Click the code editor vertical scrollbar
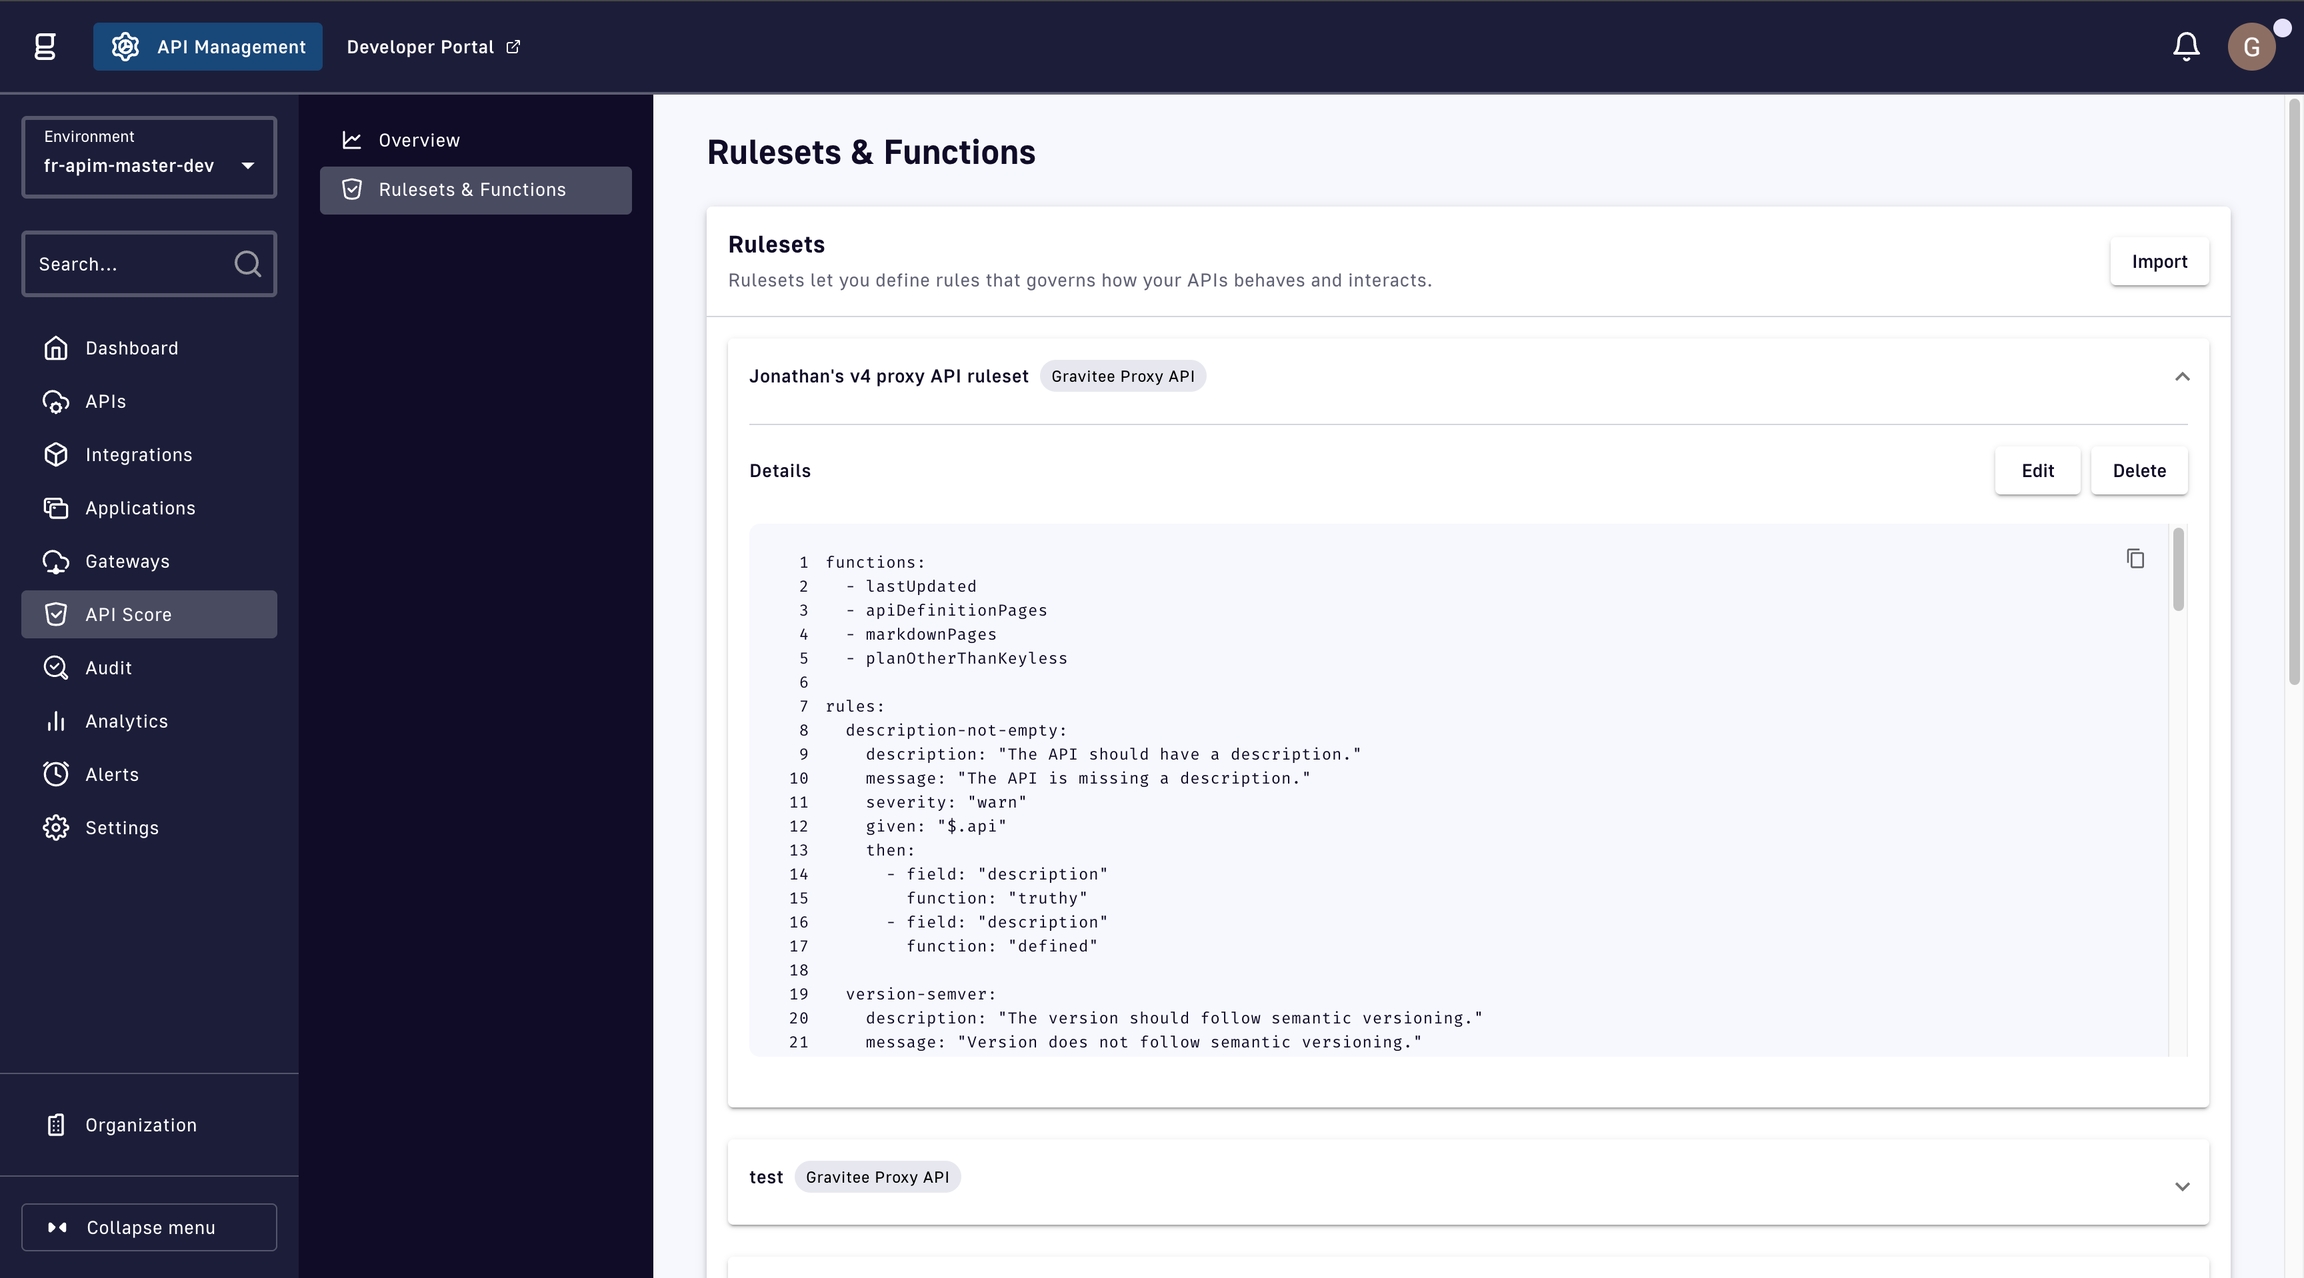Viewport: 2304px width, 1278px height. click(x=2178, y=570)
